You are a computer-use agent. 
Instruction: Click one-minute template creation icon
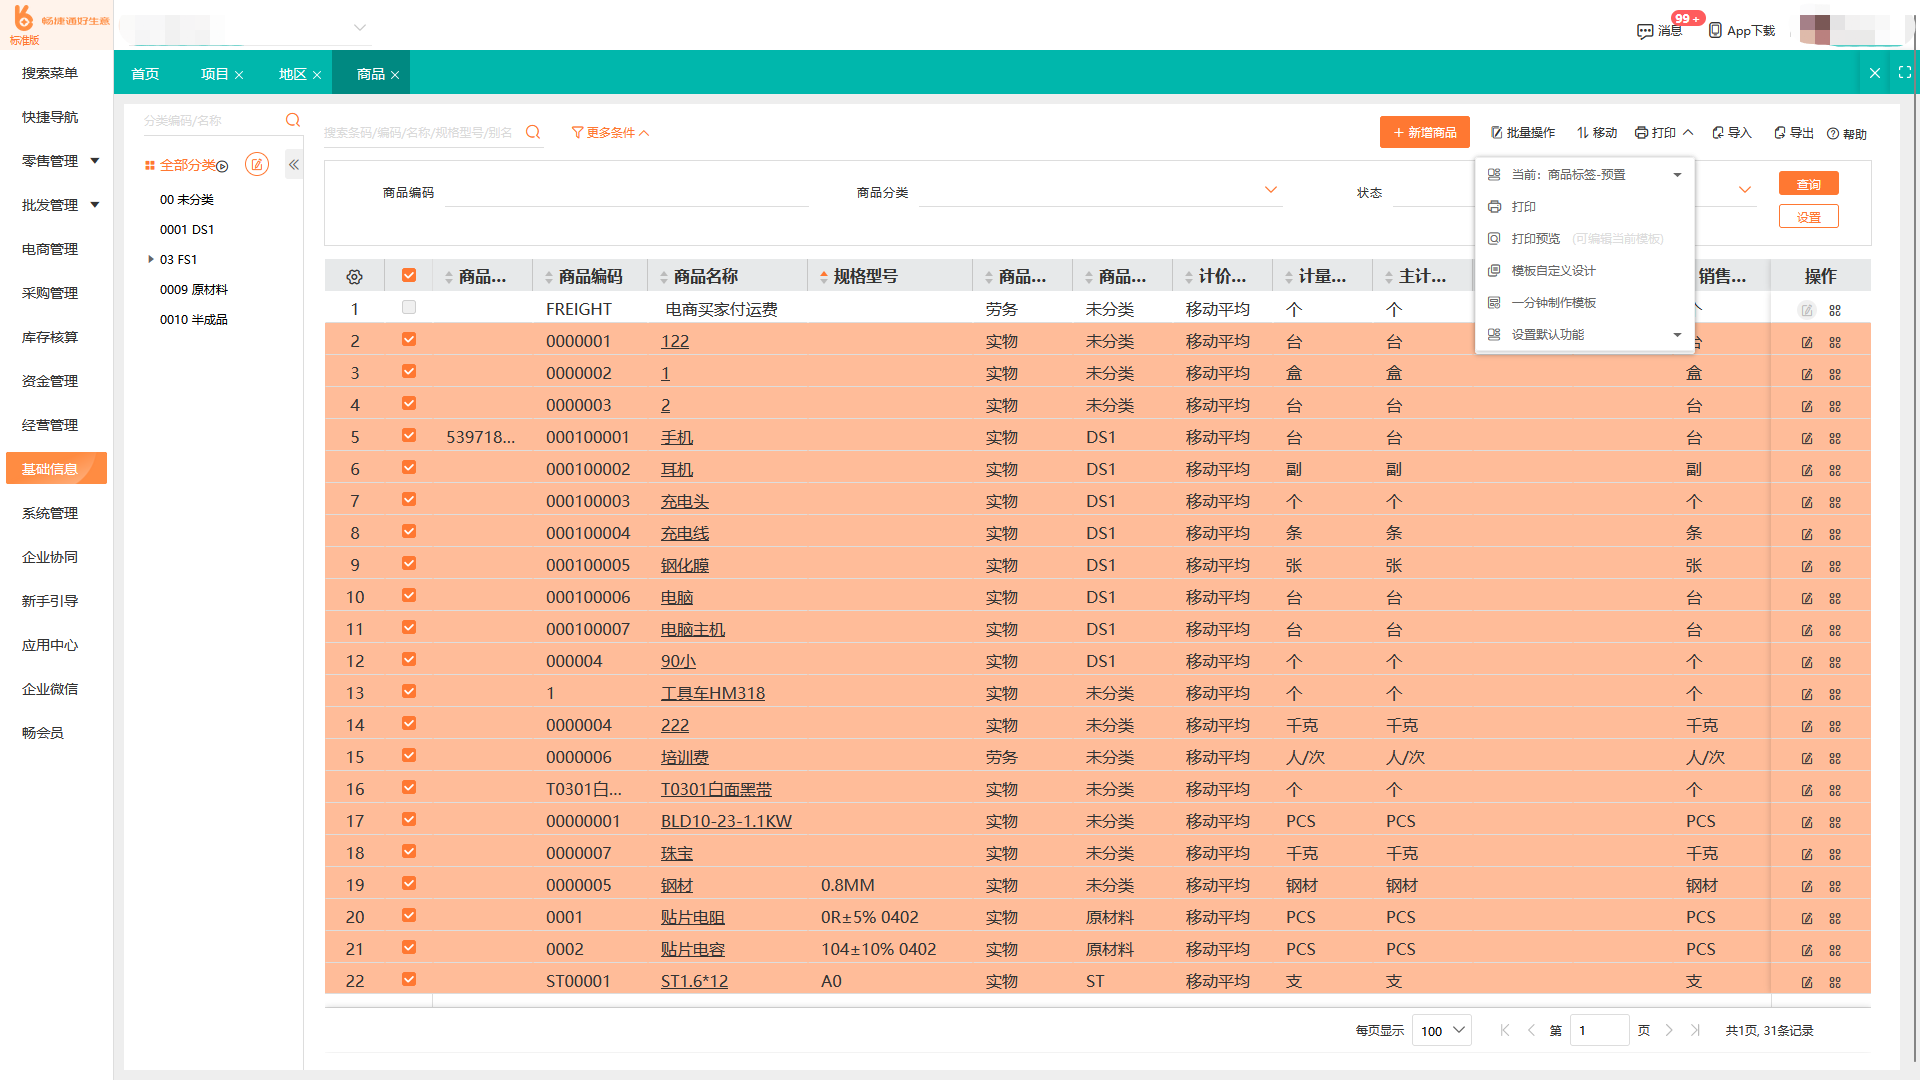pyautogui.click(x=1494, y=302)
